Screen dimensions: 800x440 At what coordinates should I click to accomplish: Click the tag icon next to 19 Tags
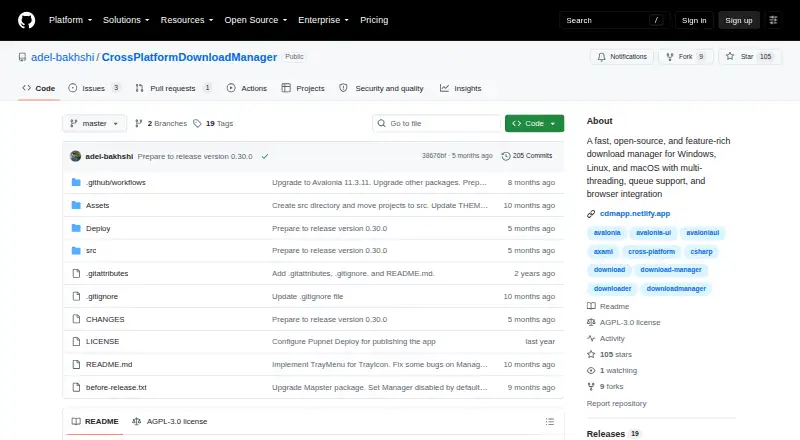(197, 124)
